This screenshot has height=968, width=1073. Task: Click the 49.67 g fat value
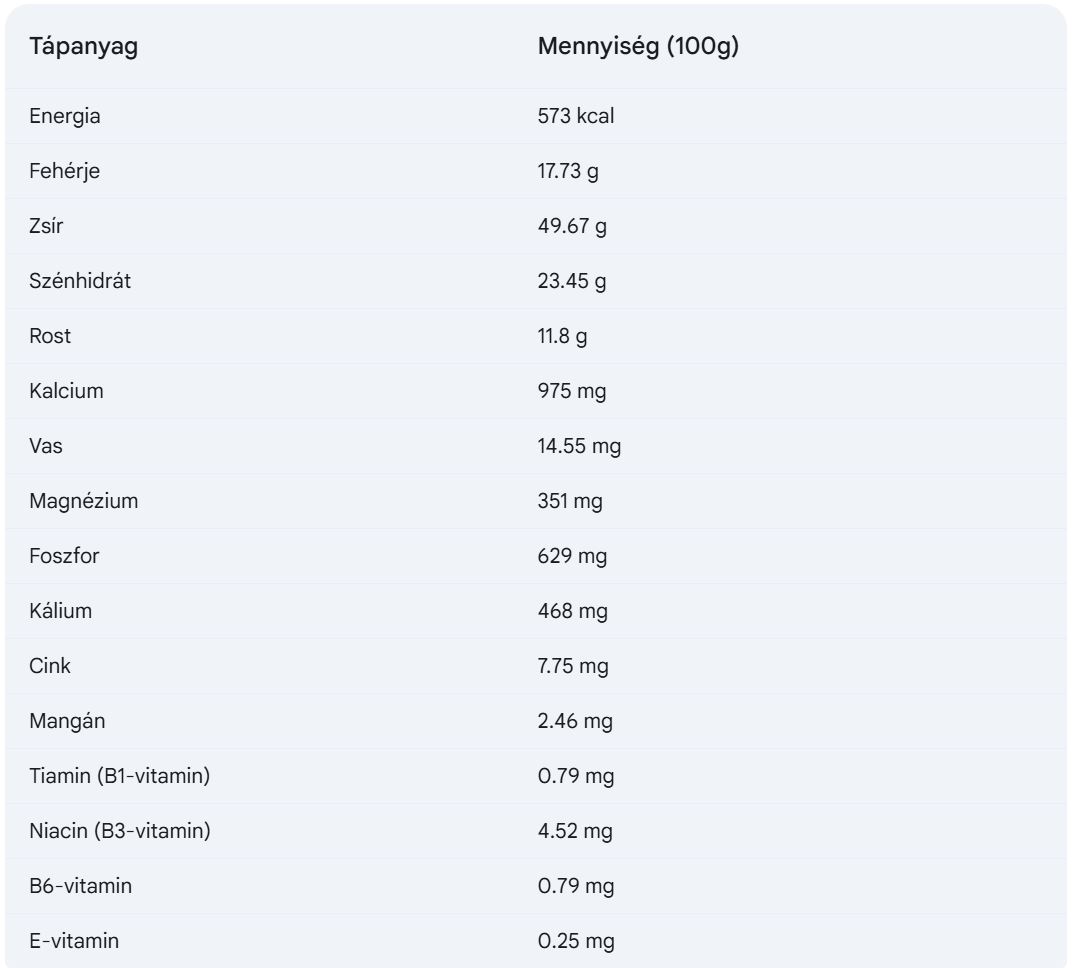coord(572,226)
